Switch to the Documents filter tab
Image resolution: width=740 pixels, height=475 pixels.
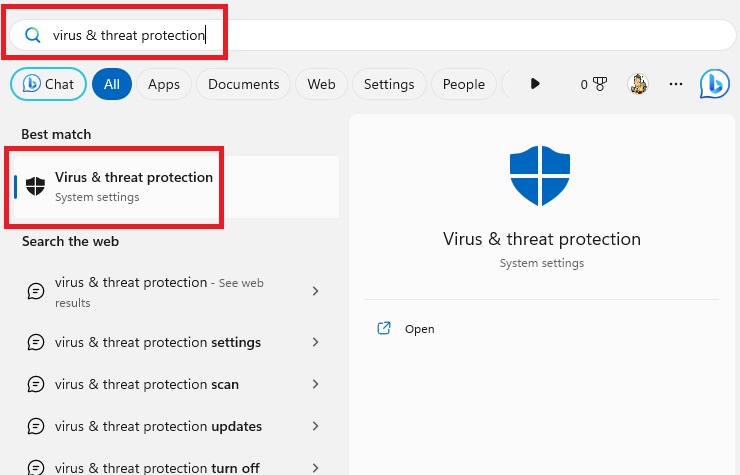point(244,84)
